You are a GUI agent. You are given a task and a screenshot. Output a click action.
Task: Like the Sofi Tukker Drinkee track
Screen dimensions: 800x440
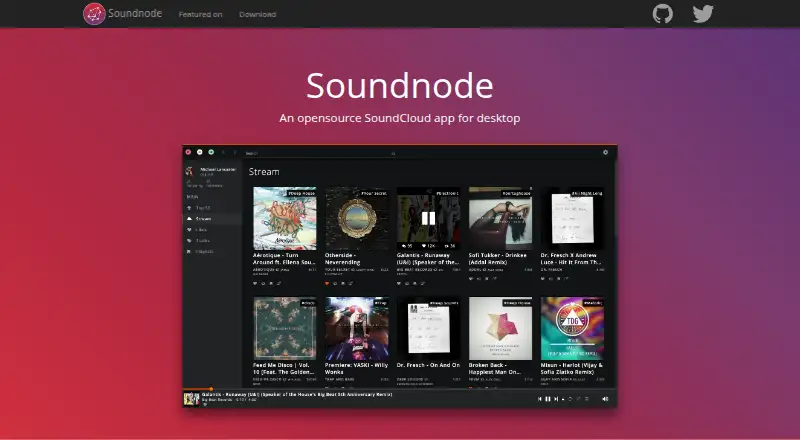(x=471, y=279)
